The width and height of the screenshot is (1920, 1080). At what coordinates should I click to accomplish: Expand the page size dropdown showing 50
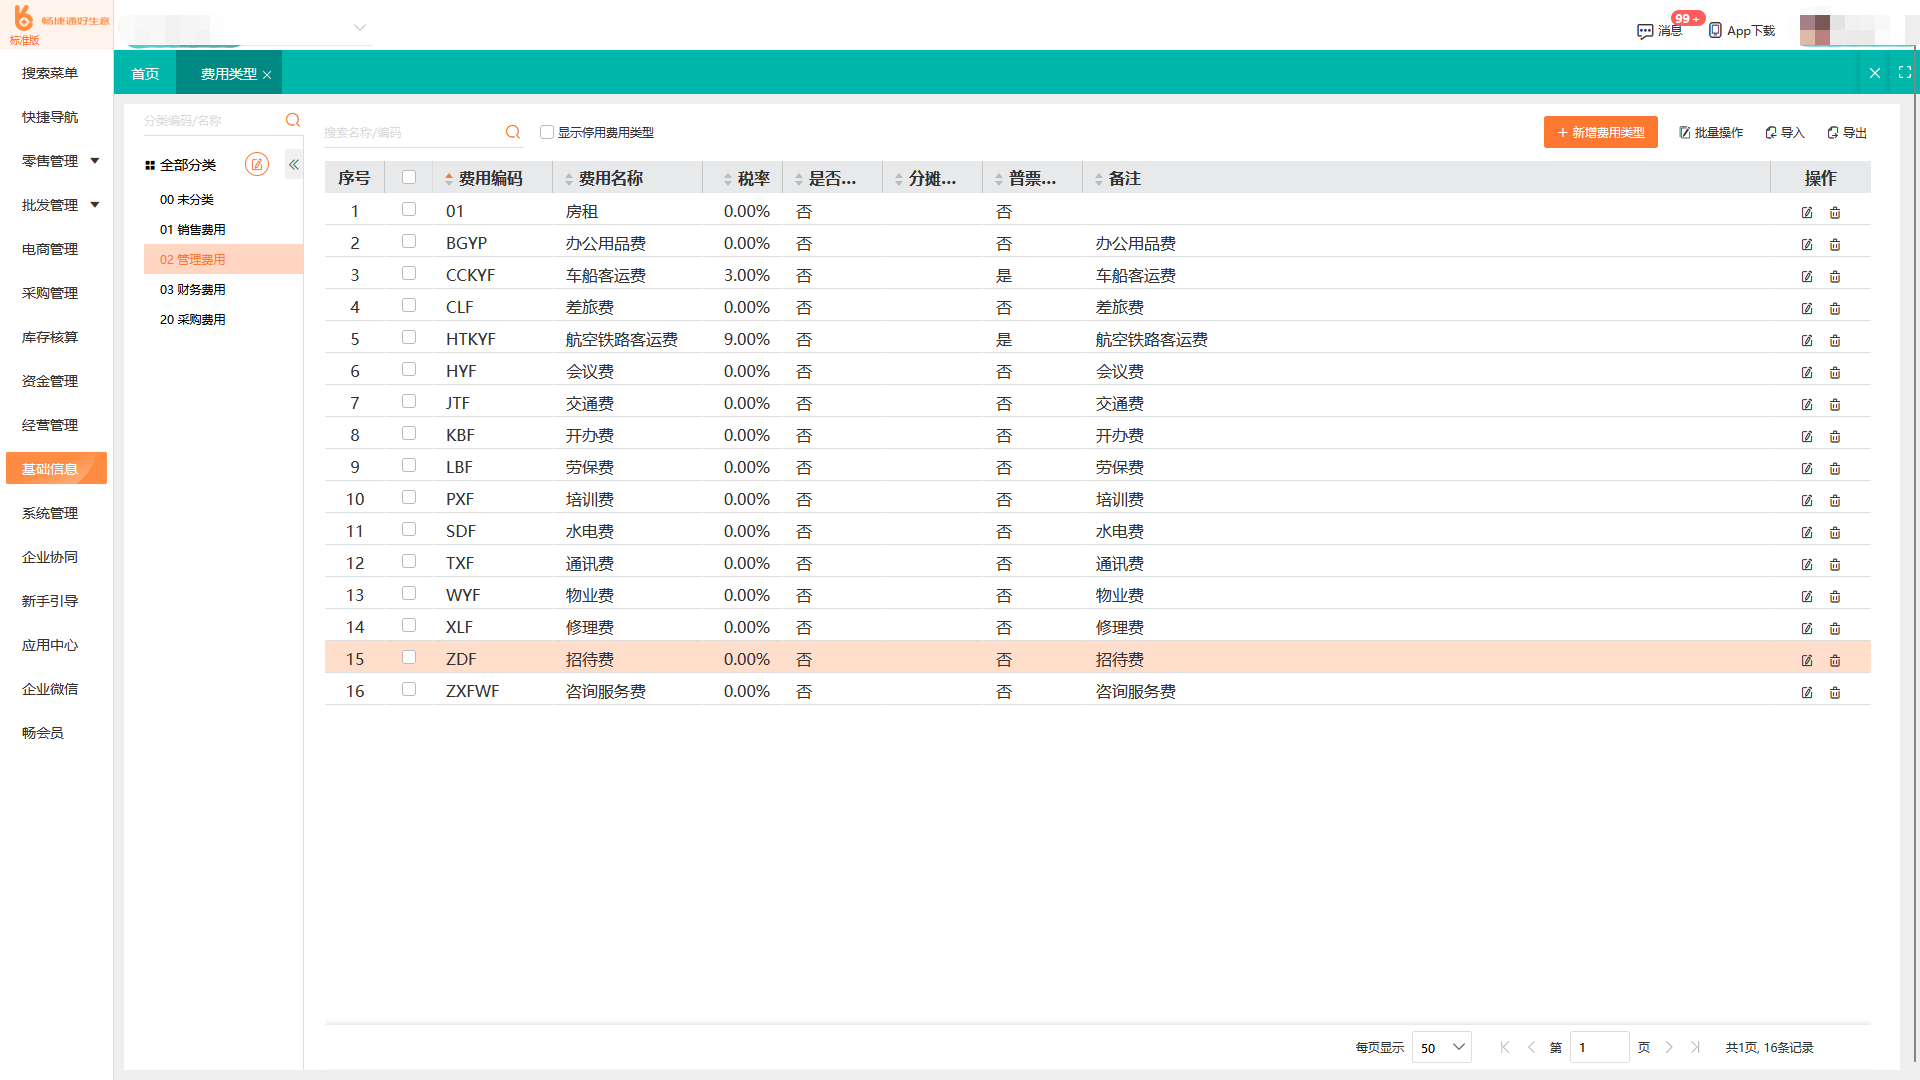click(1439, 1047)
